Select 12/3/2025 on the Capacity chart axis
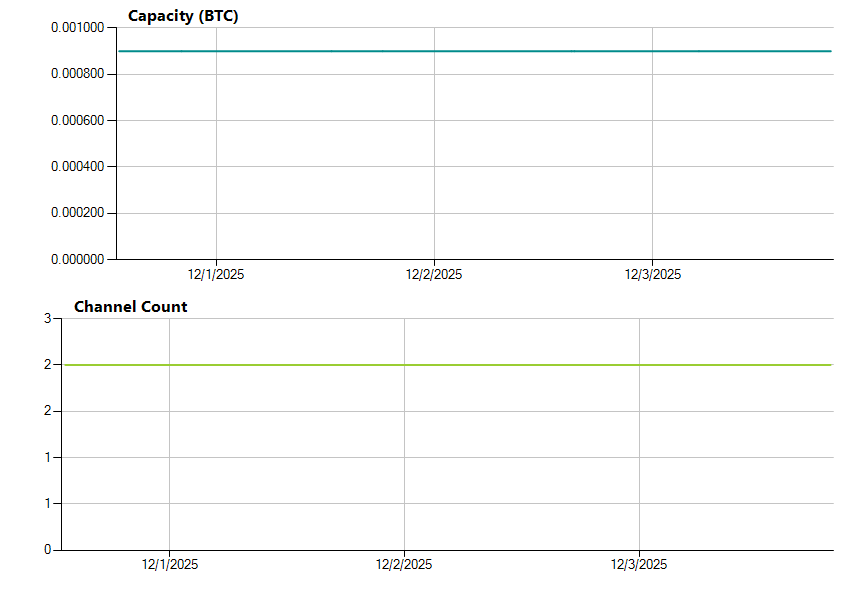 (652, 274)
